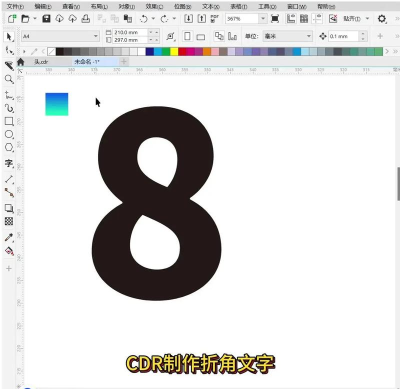
Task: Apply page size to current page only
Action: tap(232, 36)
